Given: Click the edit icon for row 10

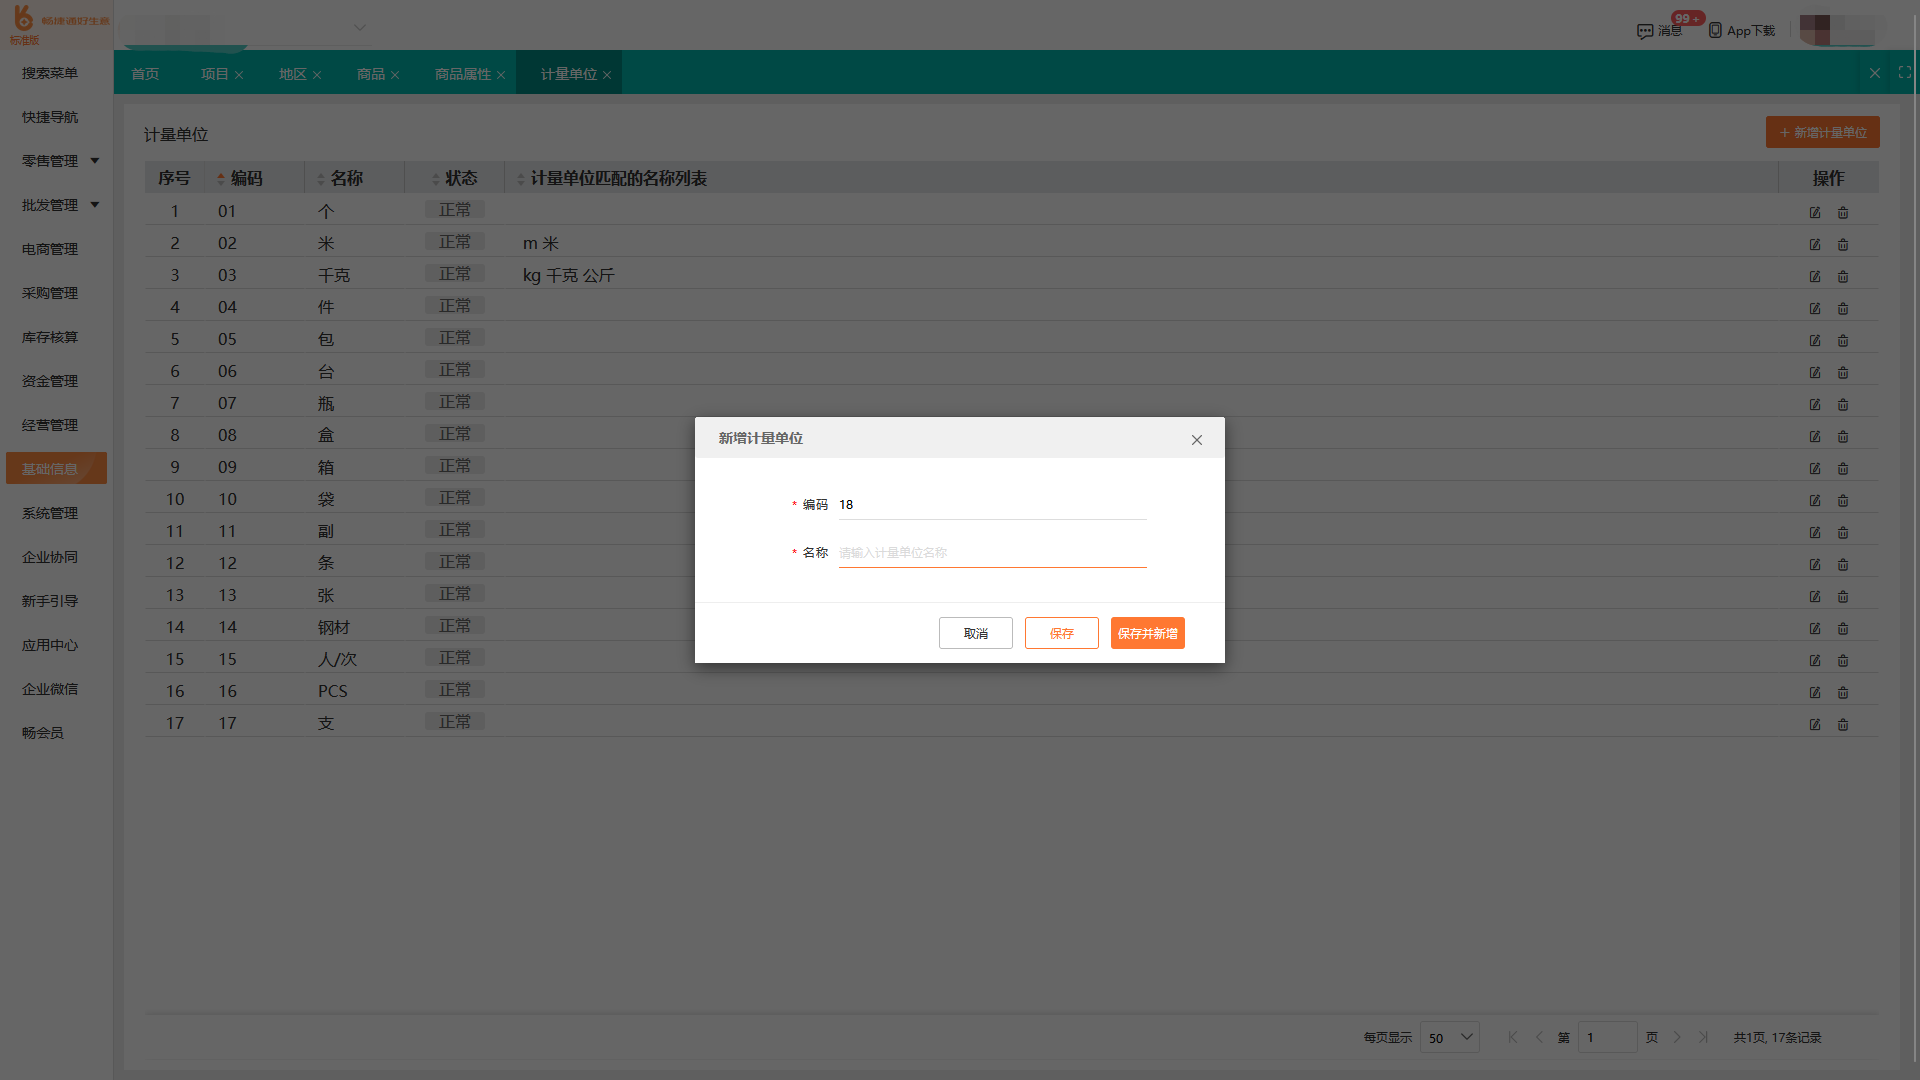Looking at the screenshot, I should click(x=1815, y=500).
